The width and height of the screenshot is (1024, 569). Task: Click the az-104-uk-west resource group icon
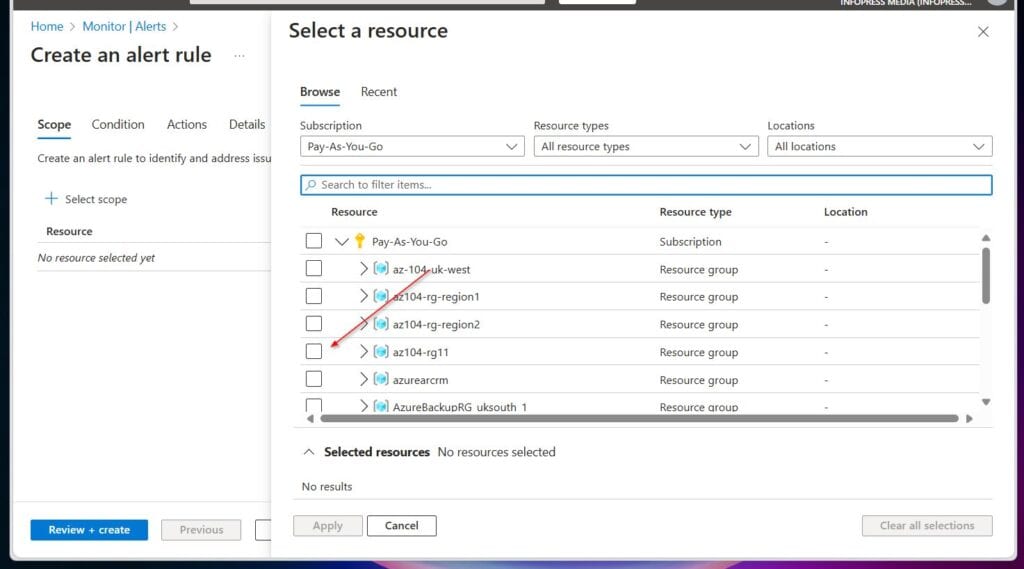coord(381,268)
